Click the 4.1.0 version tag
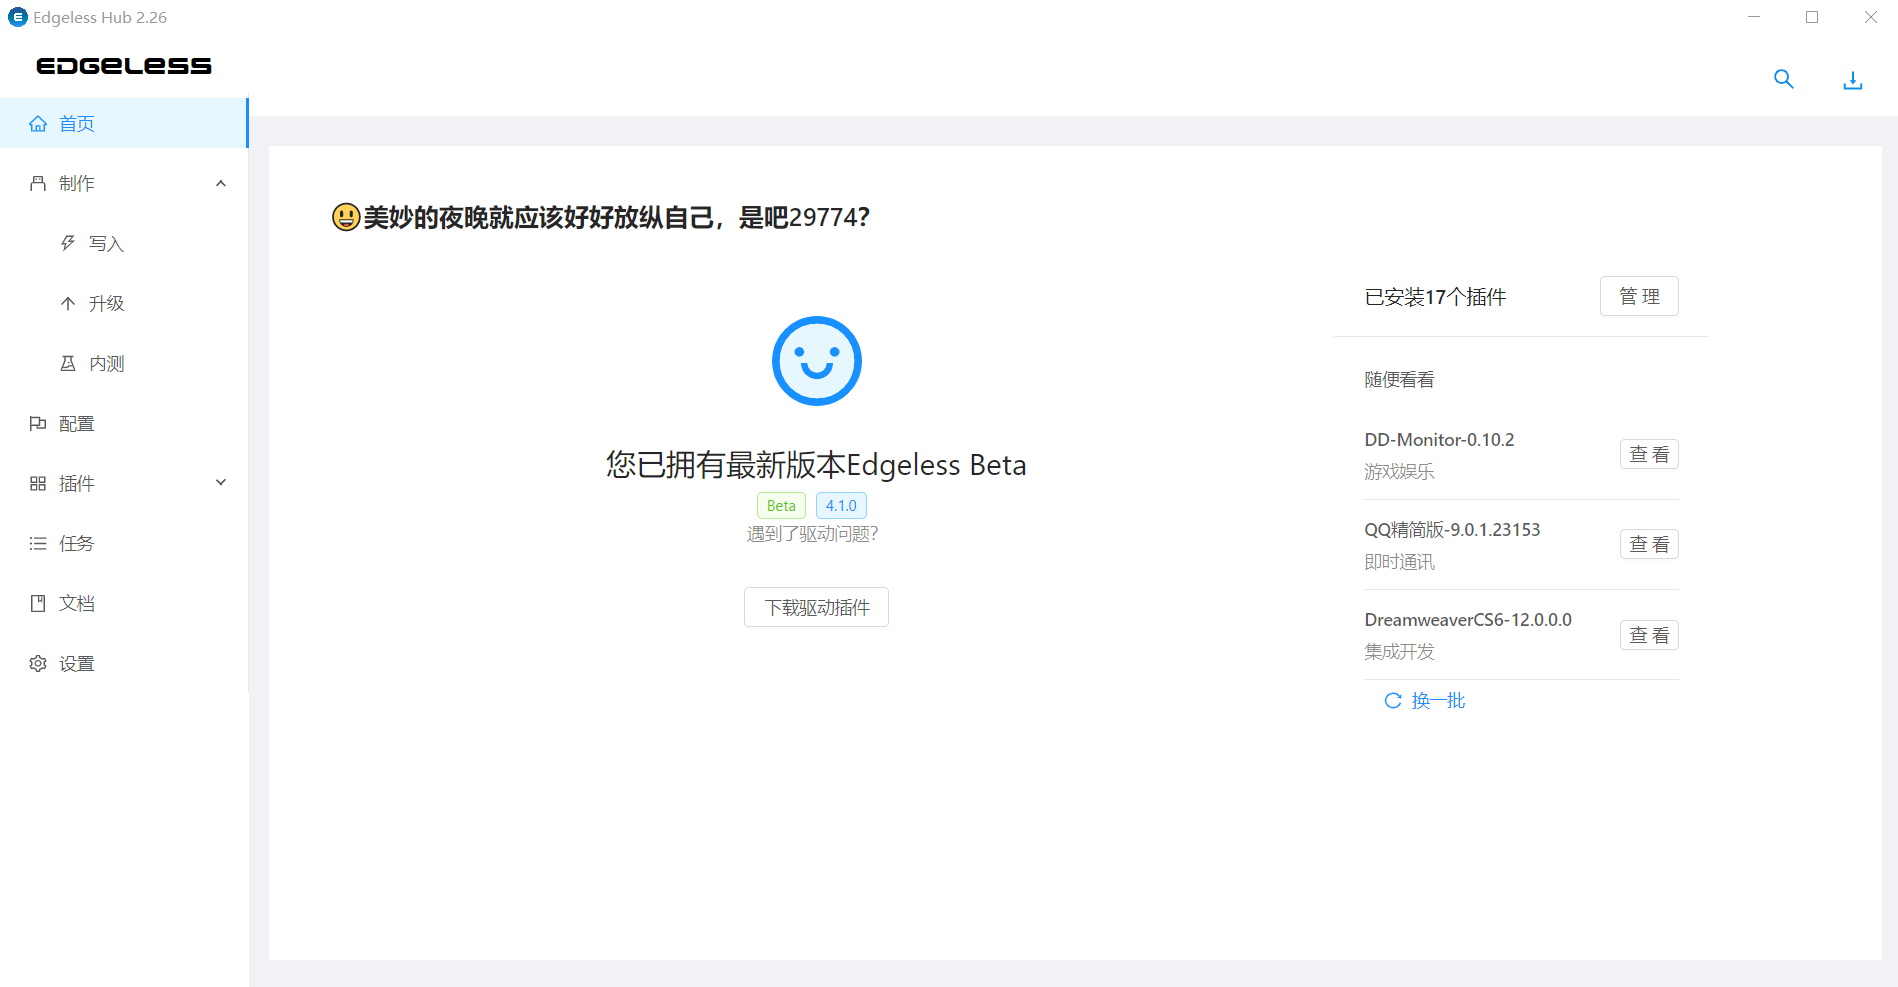This screenshot has width=1898, height=987. point(840,506)
